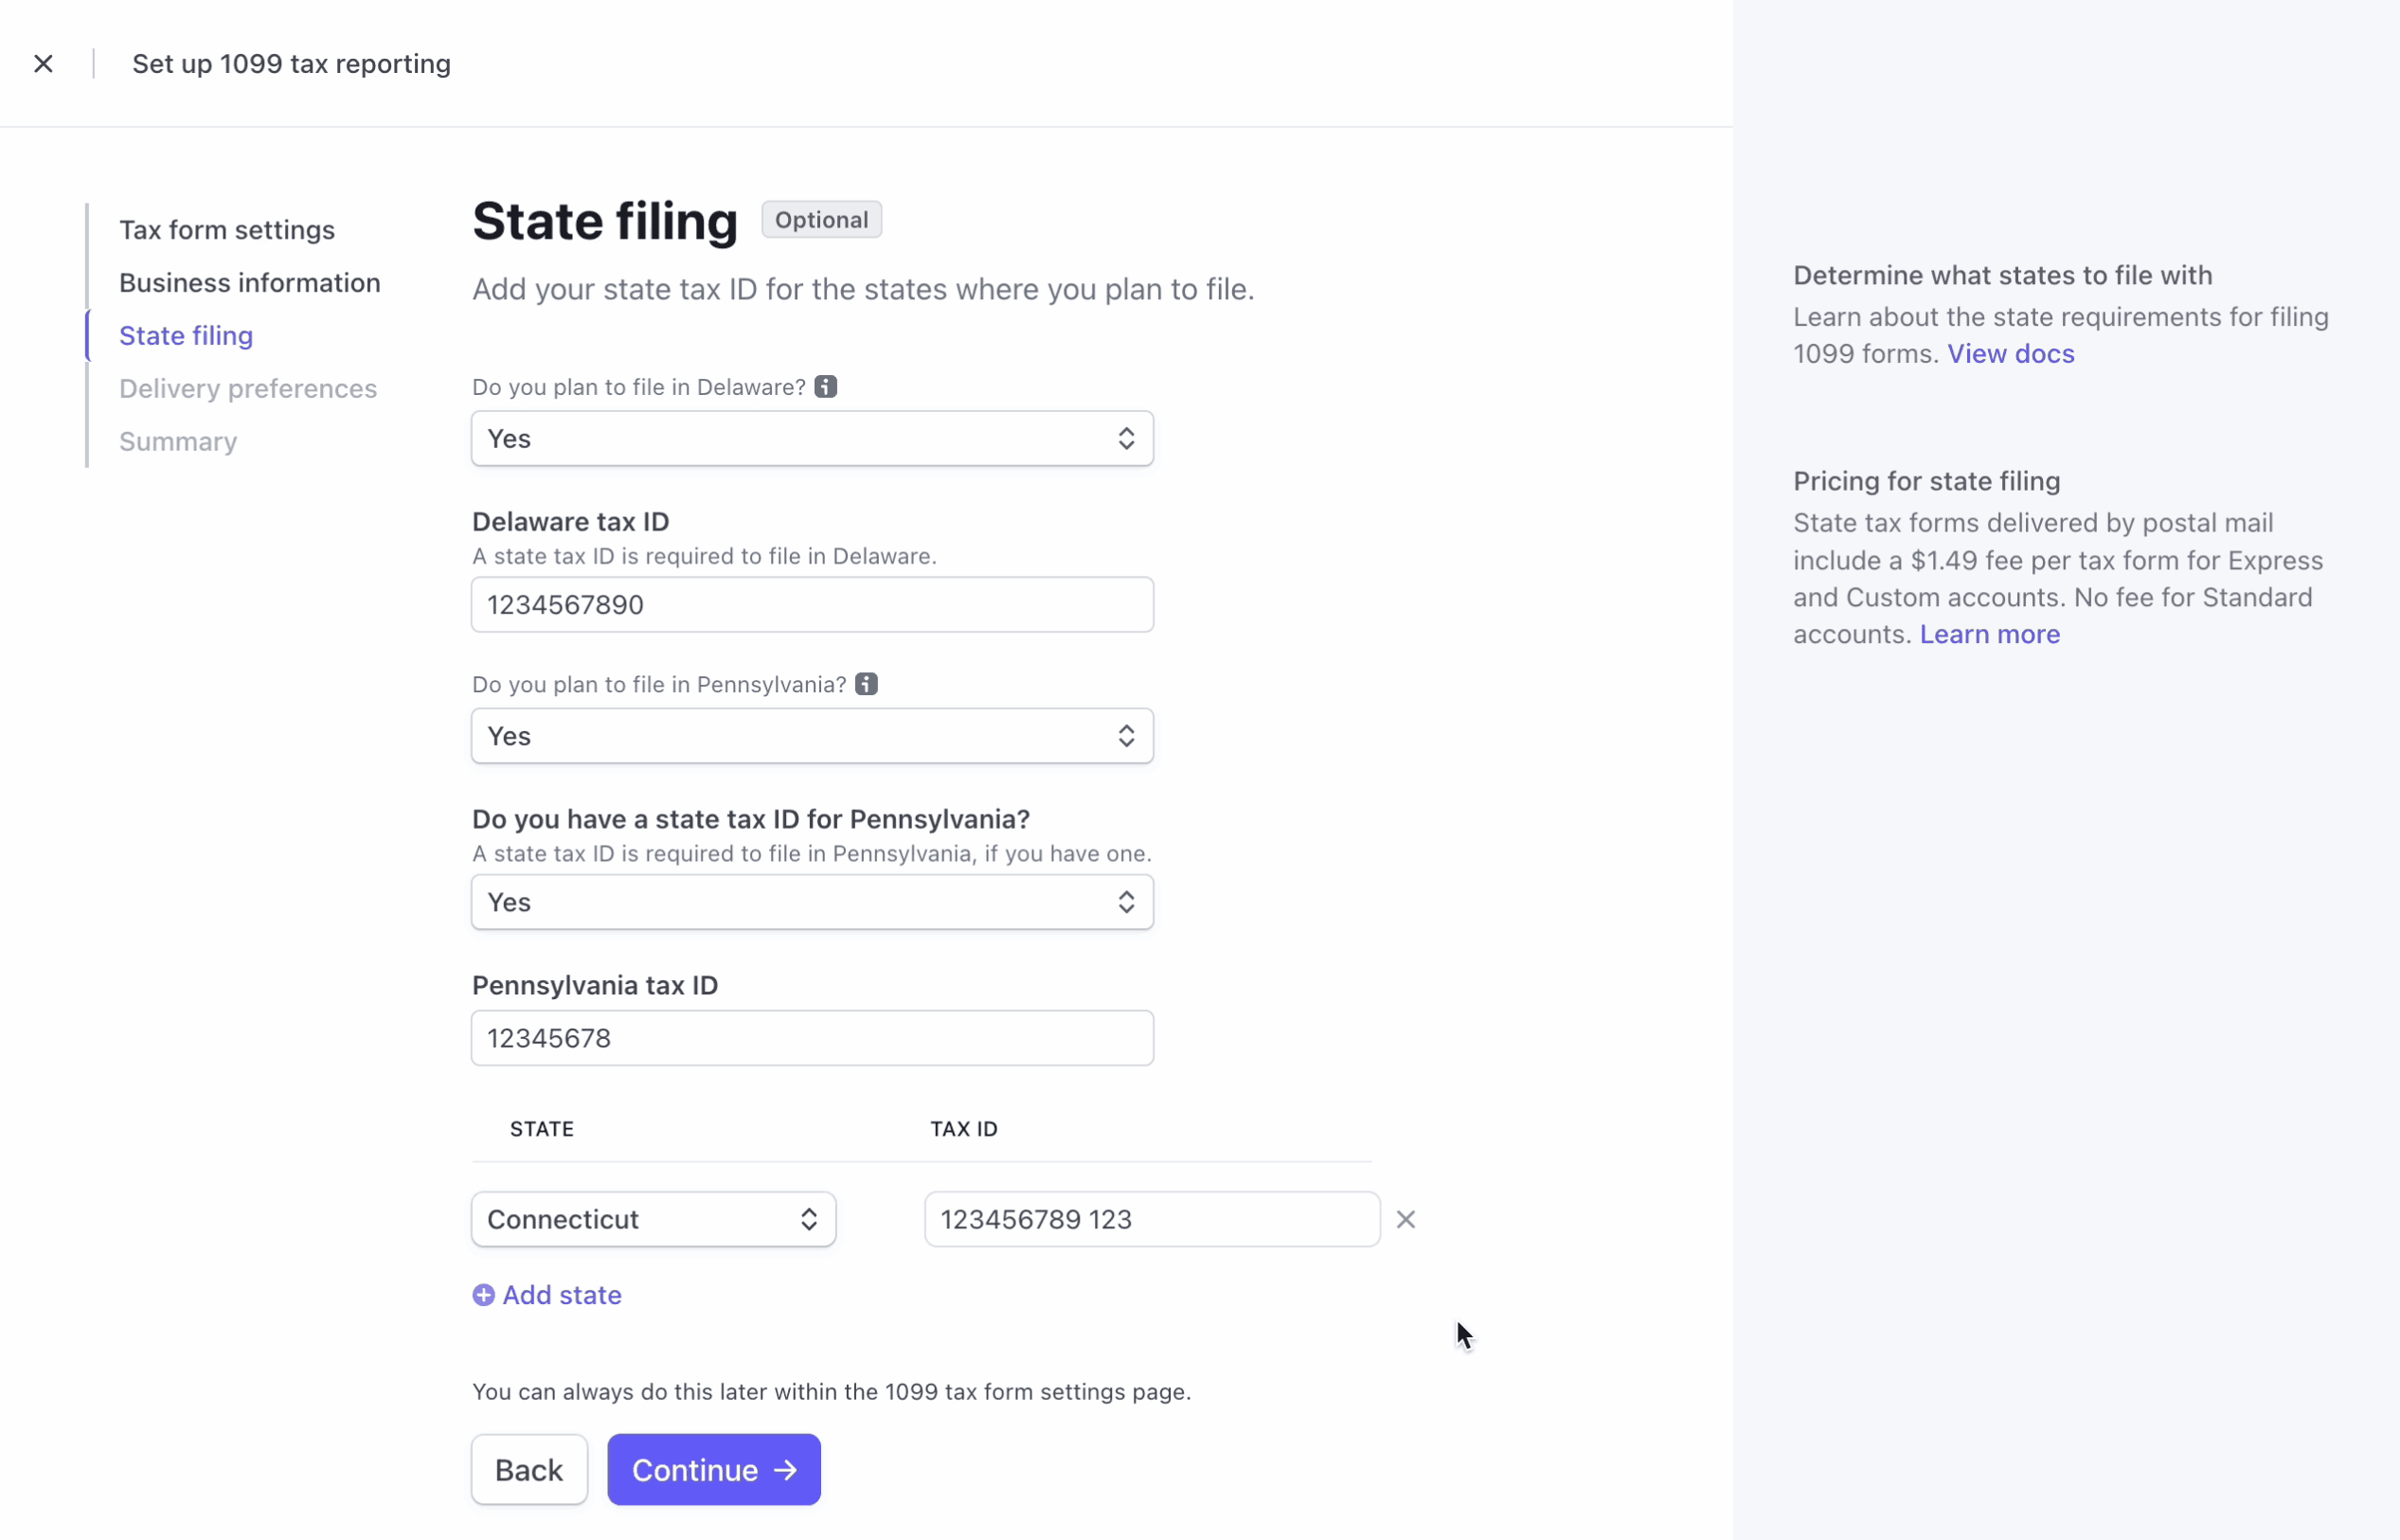The width and height of the screenshot is (2400, 1540).
Task: Click the stepper arrows on Delaware dropdown
Action: [x=1126, y=438]
